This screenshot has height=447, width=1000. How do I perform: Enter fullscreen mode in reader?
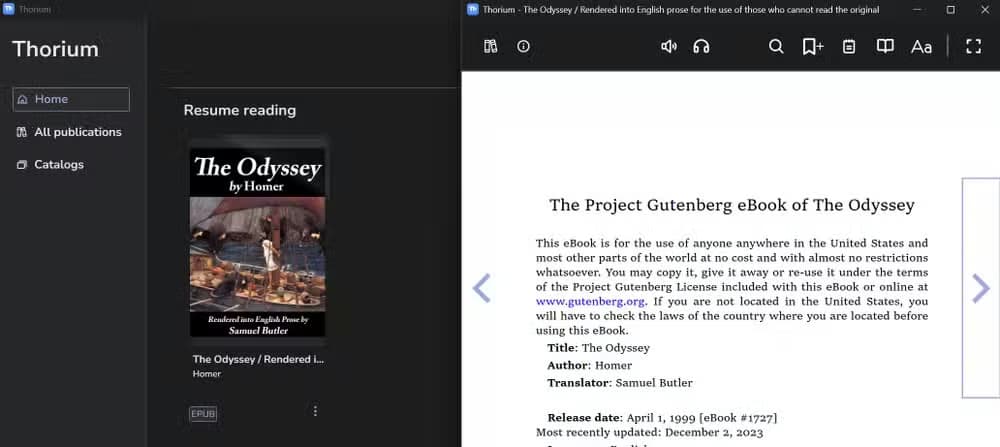click(973, 47)
